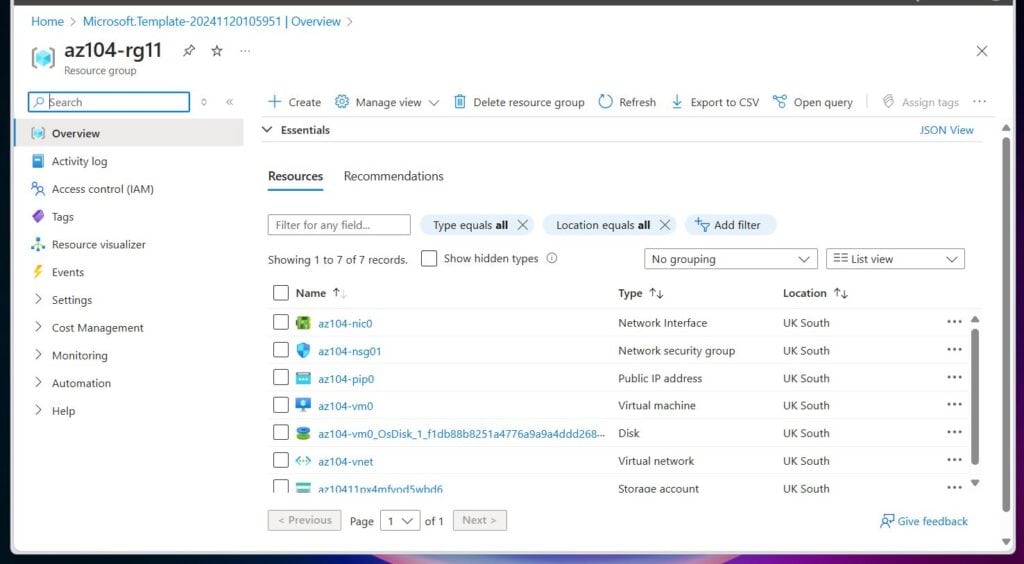Click the az104-vm0 virtual machine icon

point(303,405)
